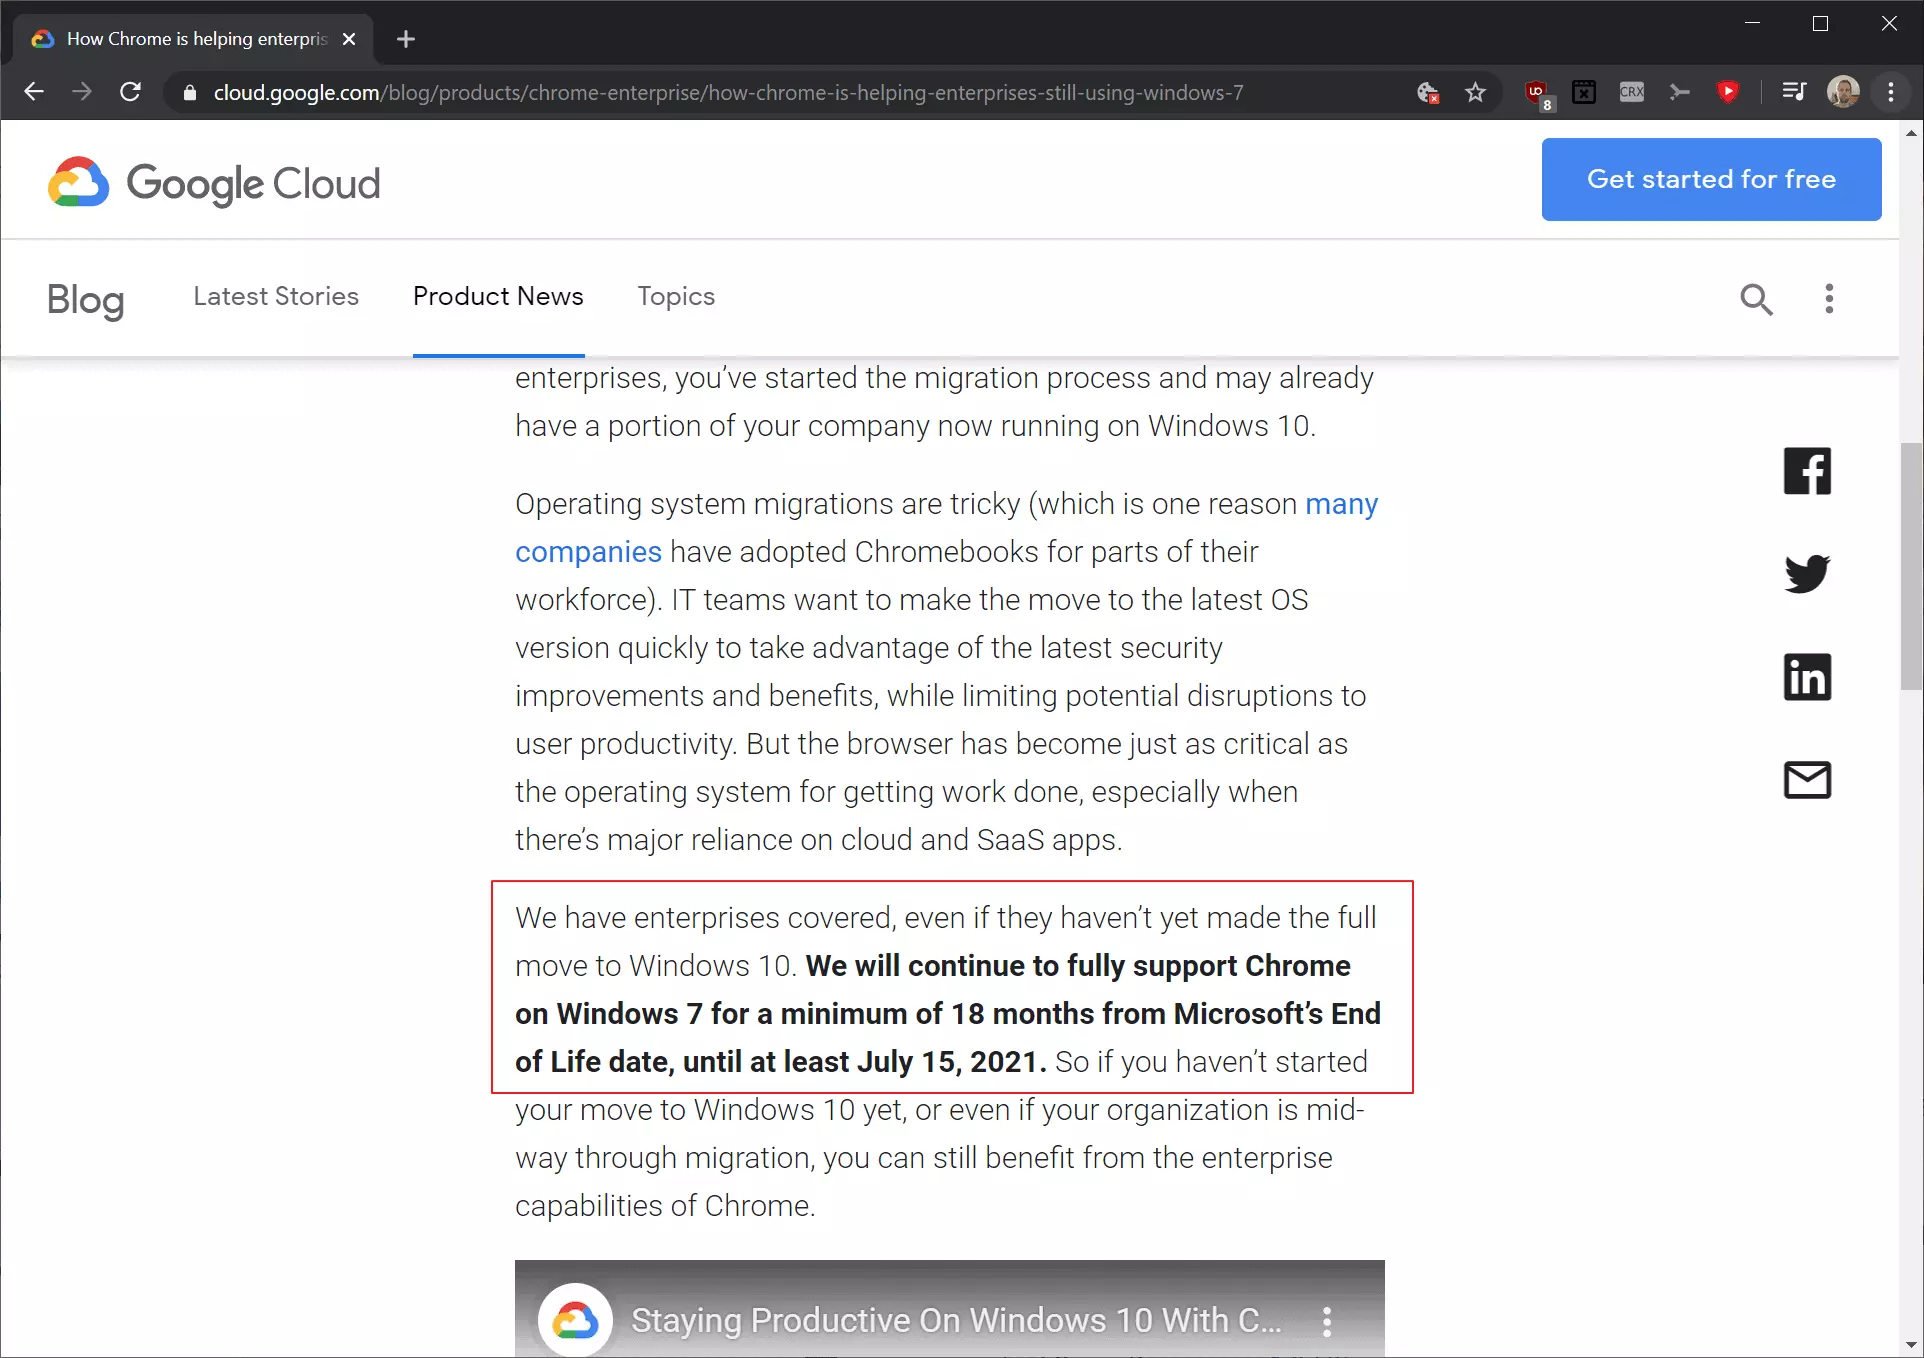Click the many companies hyperlink

(947, 526)
